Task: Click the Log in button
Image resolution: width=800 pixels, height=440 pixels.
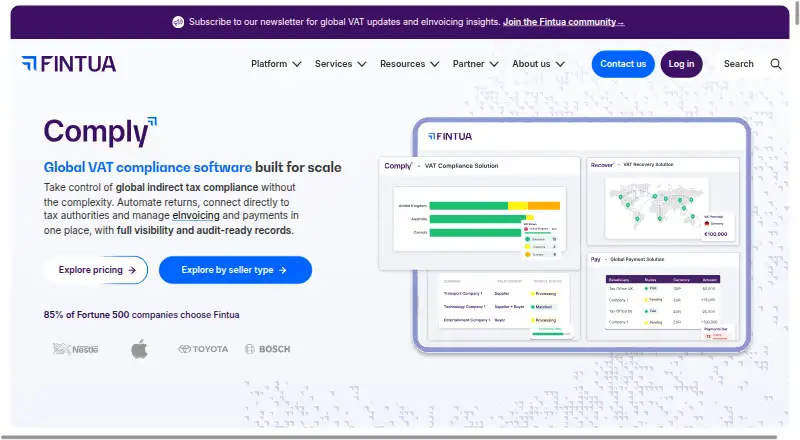Action: [x=681, y=64]
